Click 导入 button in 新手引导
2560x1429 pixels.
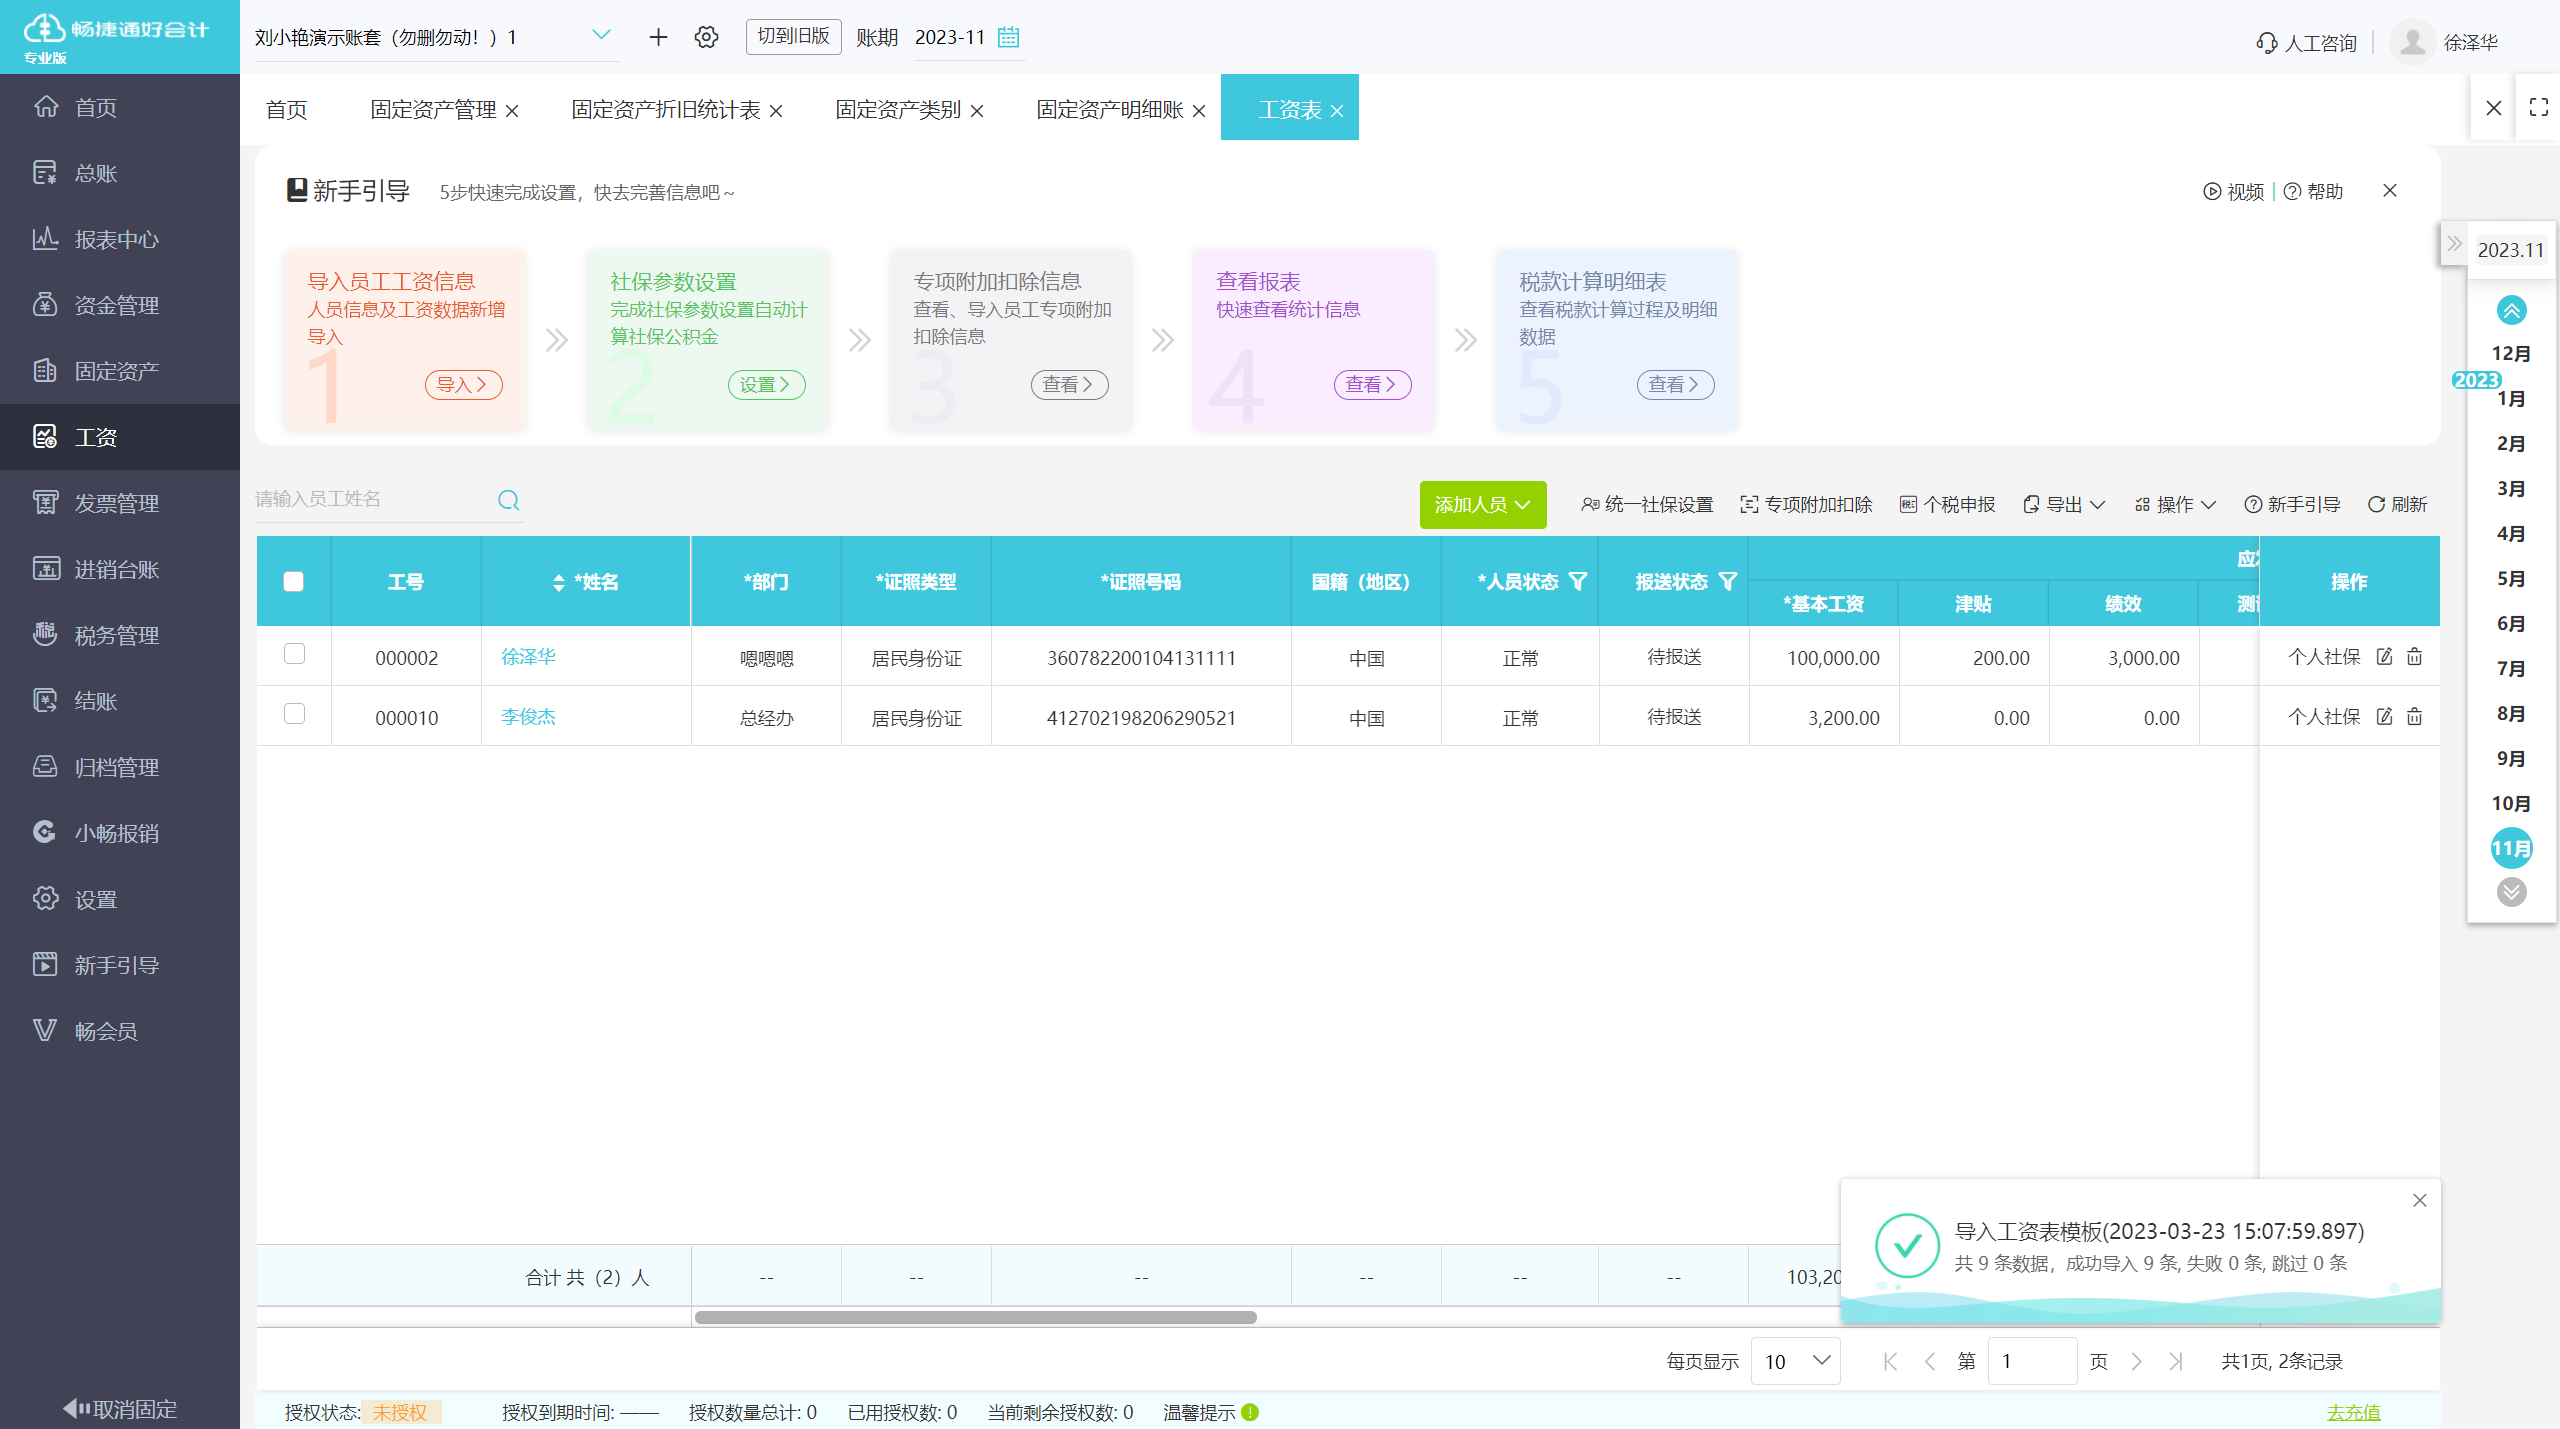click(x=464, y=385)
